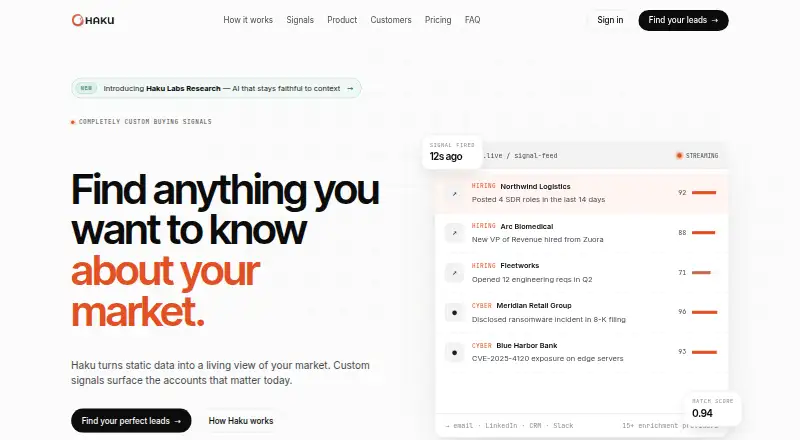Click 'New VP of Revenue hired from Zuora'
The width and height of the screenshot is (800, 440).
click(537, 239)
